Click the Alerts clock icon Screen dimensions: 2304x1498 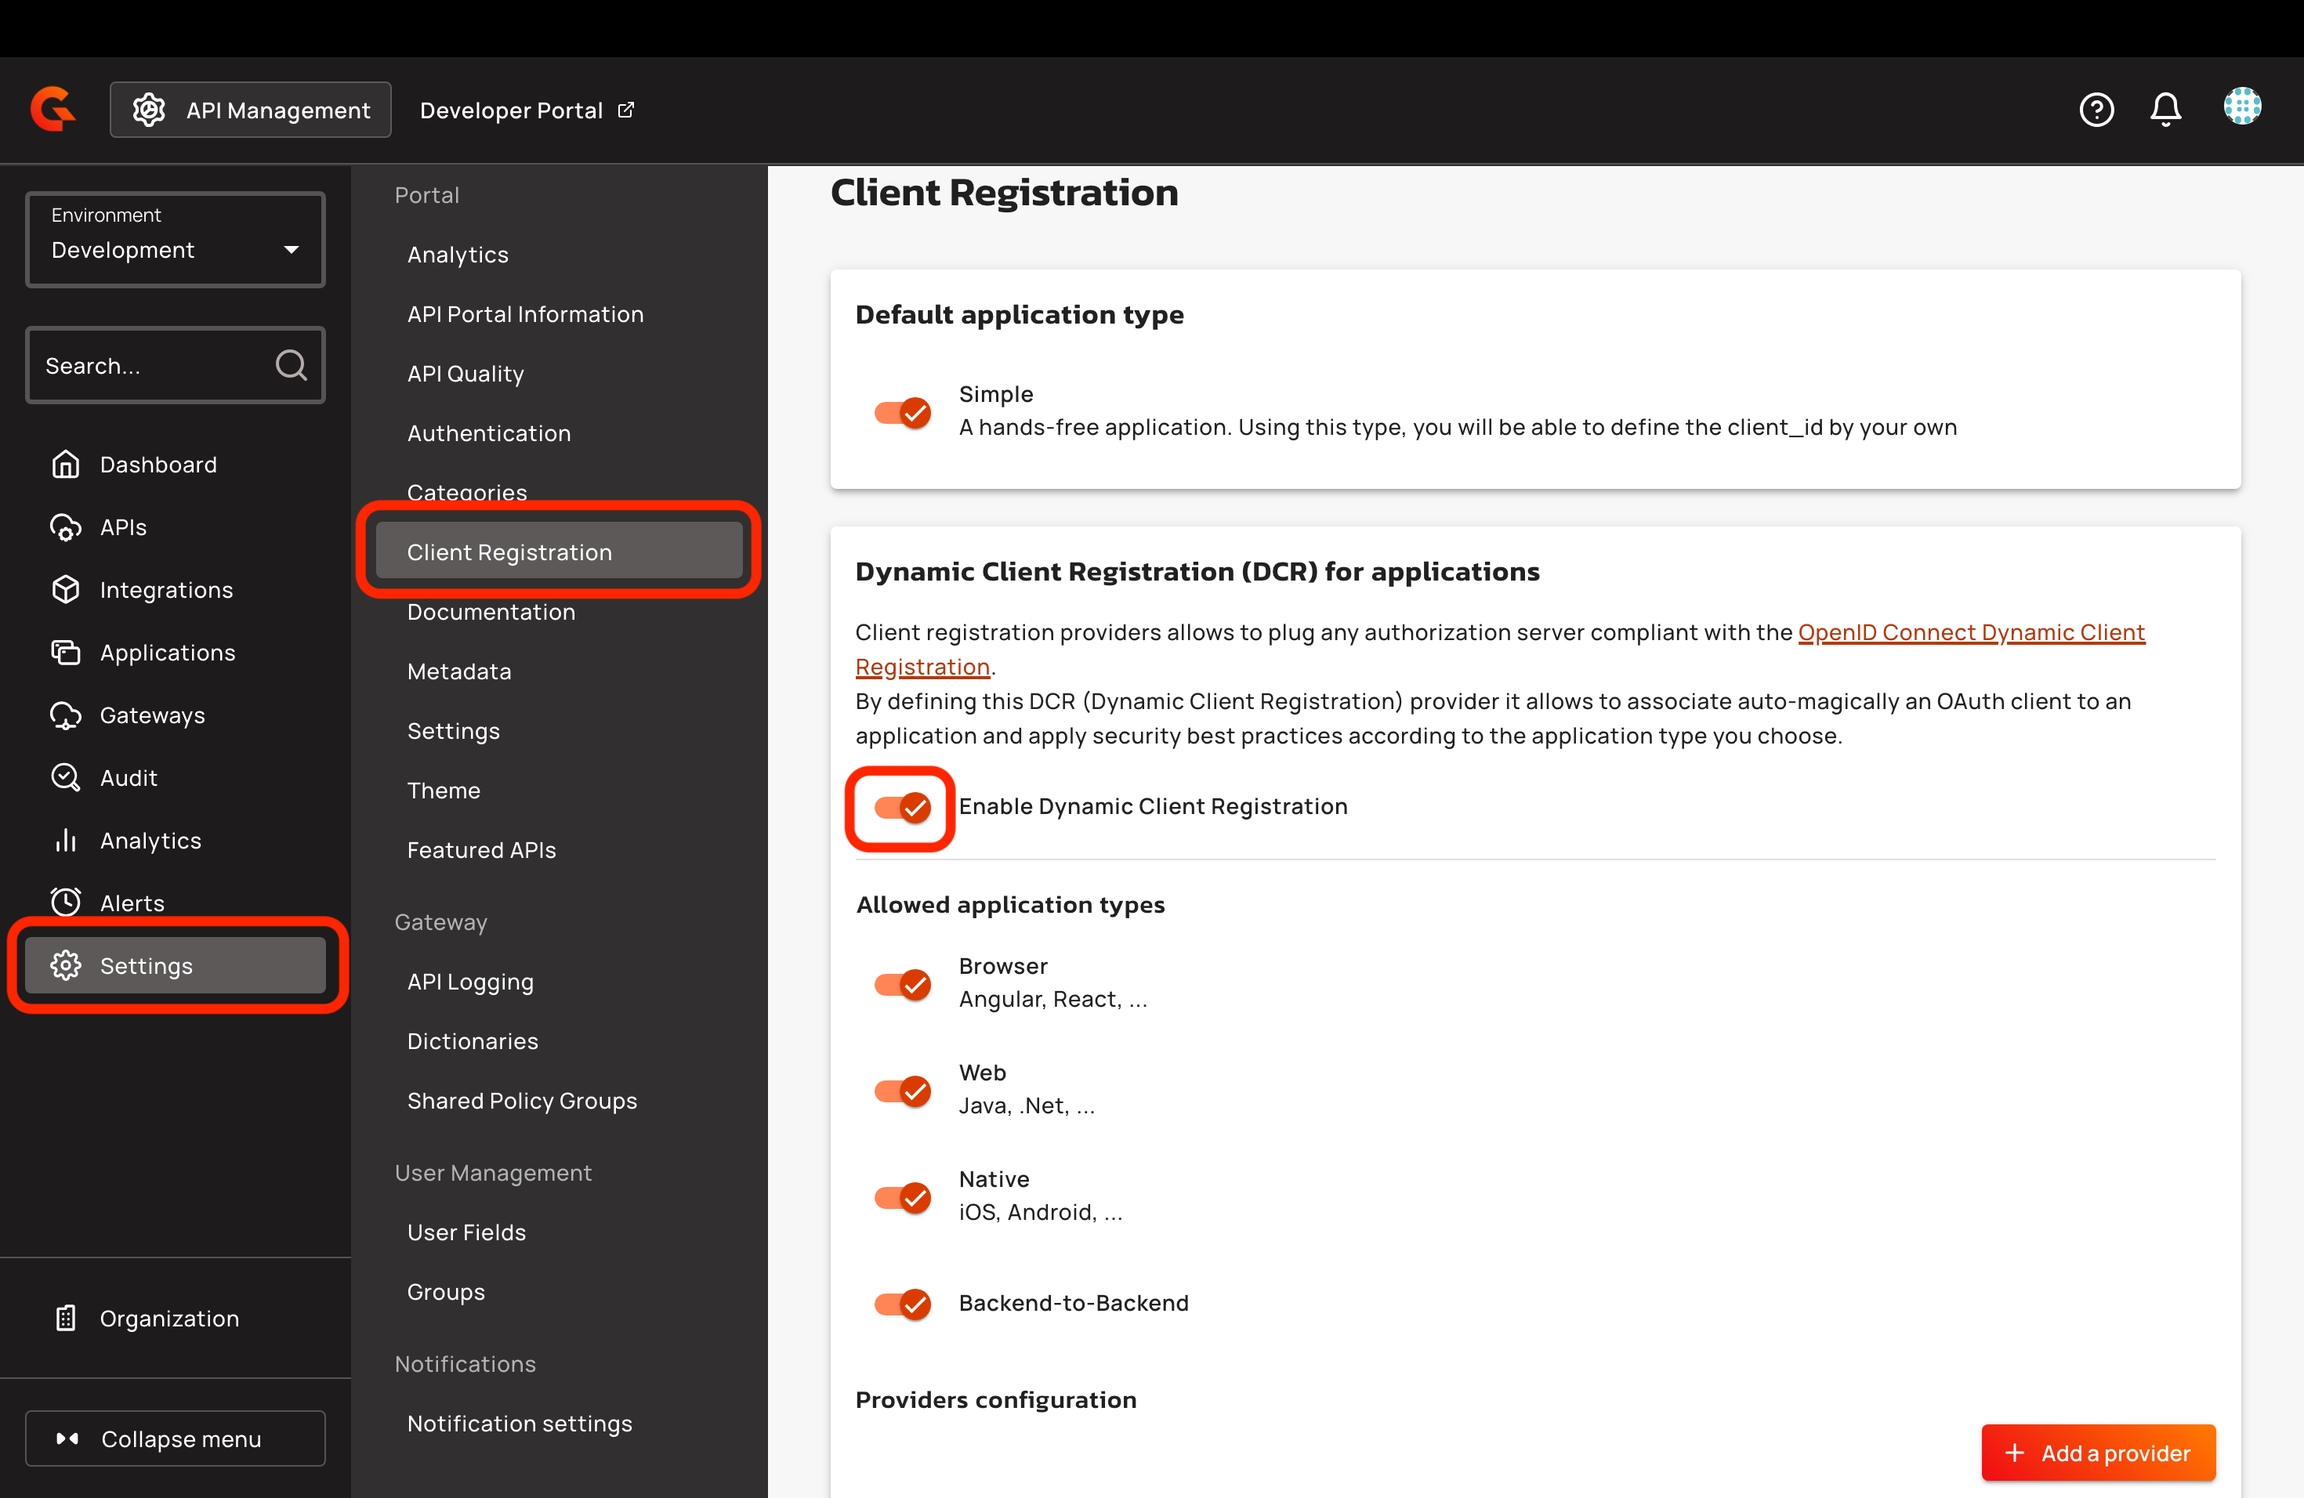pos(66,902)
